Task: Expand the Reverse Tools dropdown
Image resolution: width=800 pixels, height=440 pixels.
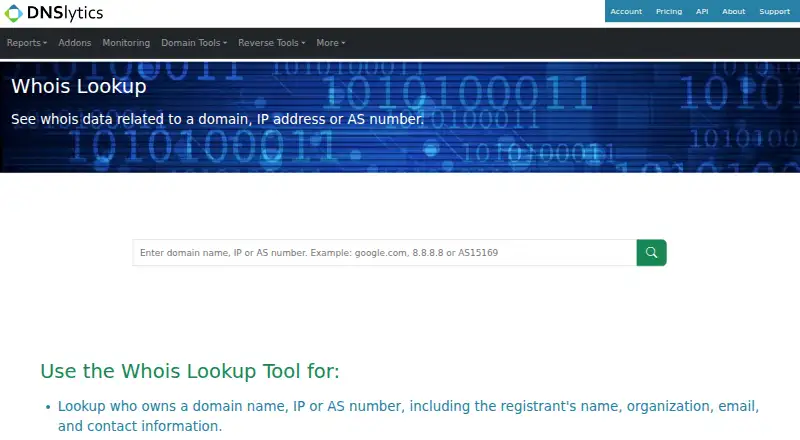Action: point(271,43)
